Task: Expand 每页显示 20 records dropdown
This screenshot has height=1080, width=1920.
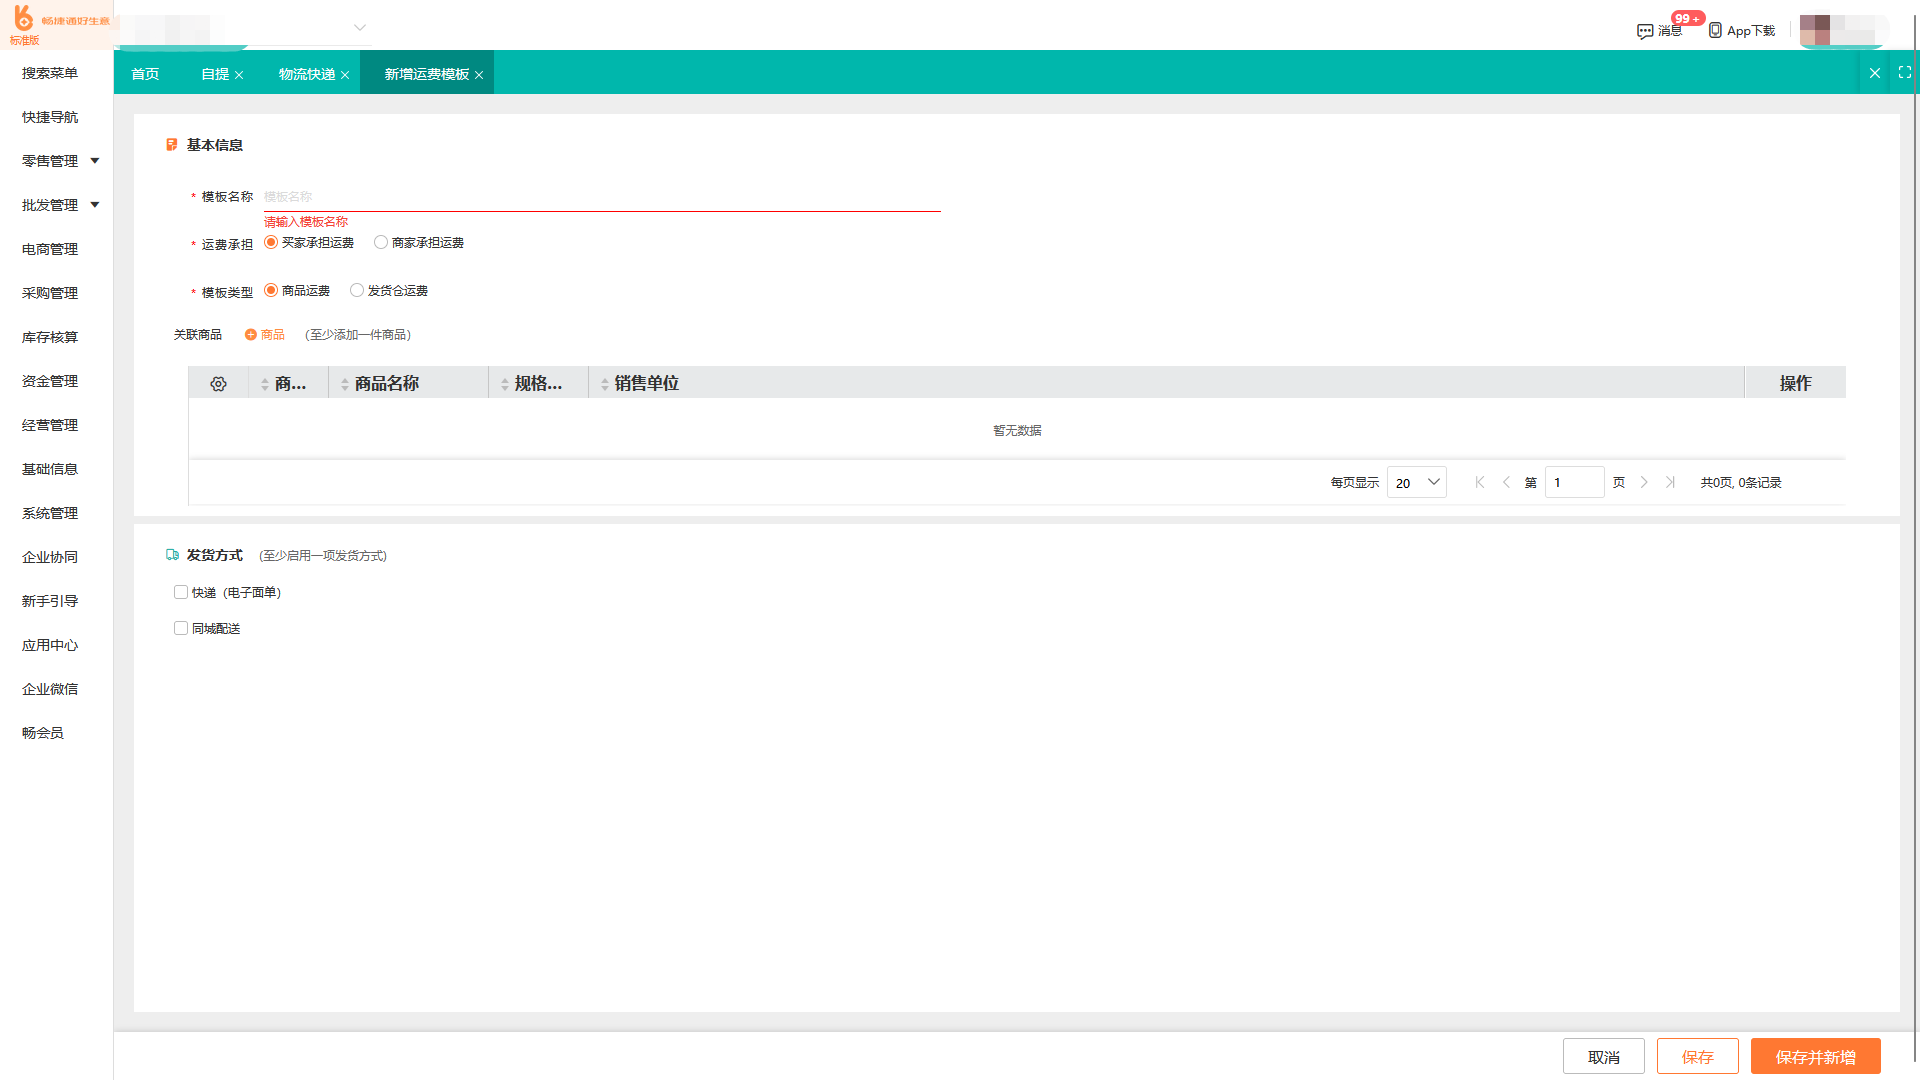Action: (x=1419, y=481)
